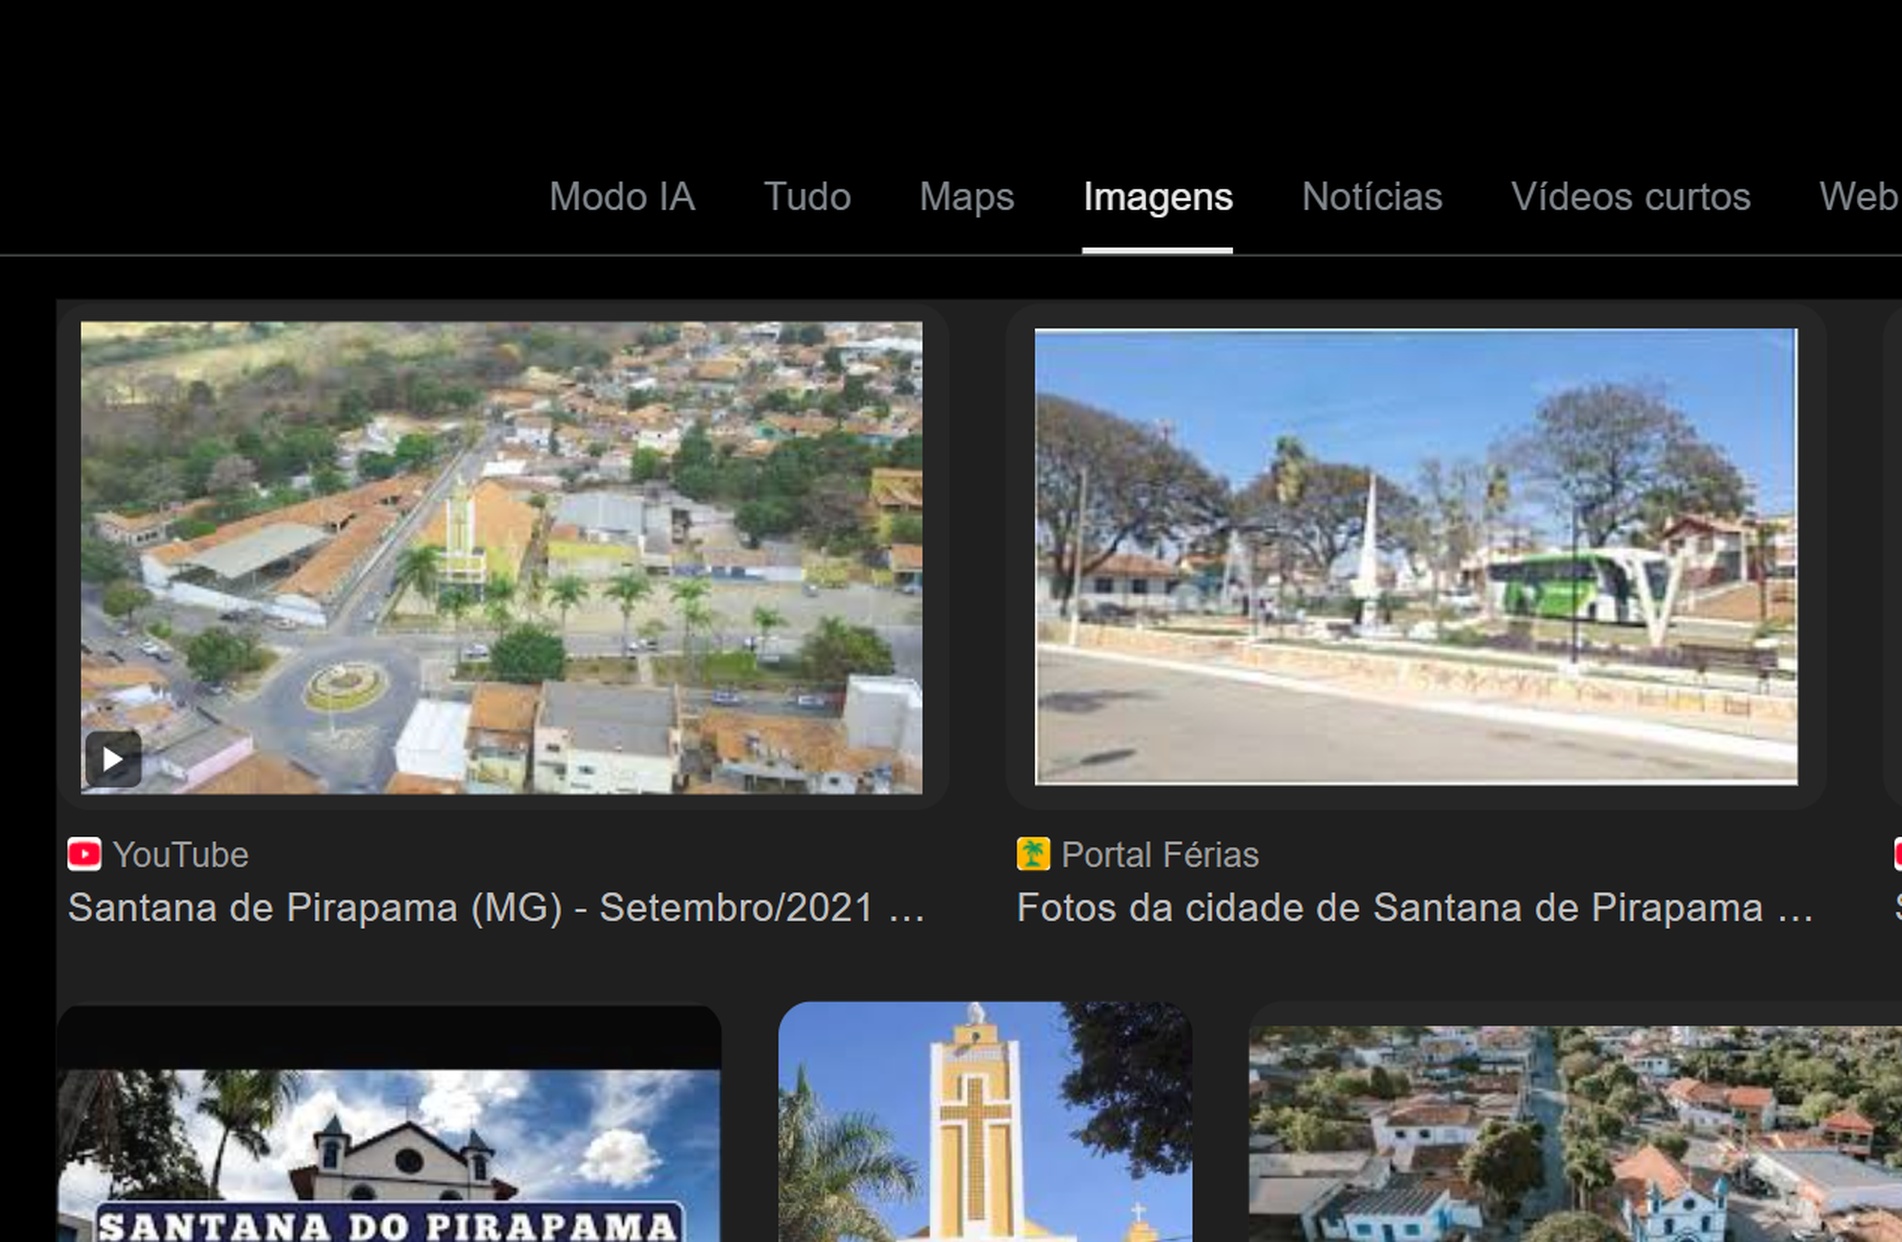Screen dimensions: 1902x1242
Task: Open the Santana do Pirapama banner thumbnail
Action: (x=389, y=1150)
